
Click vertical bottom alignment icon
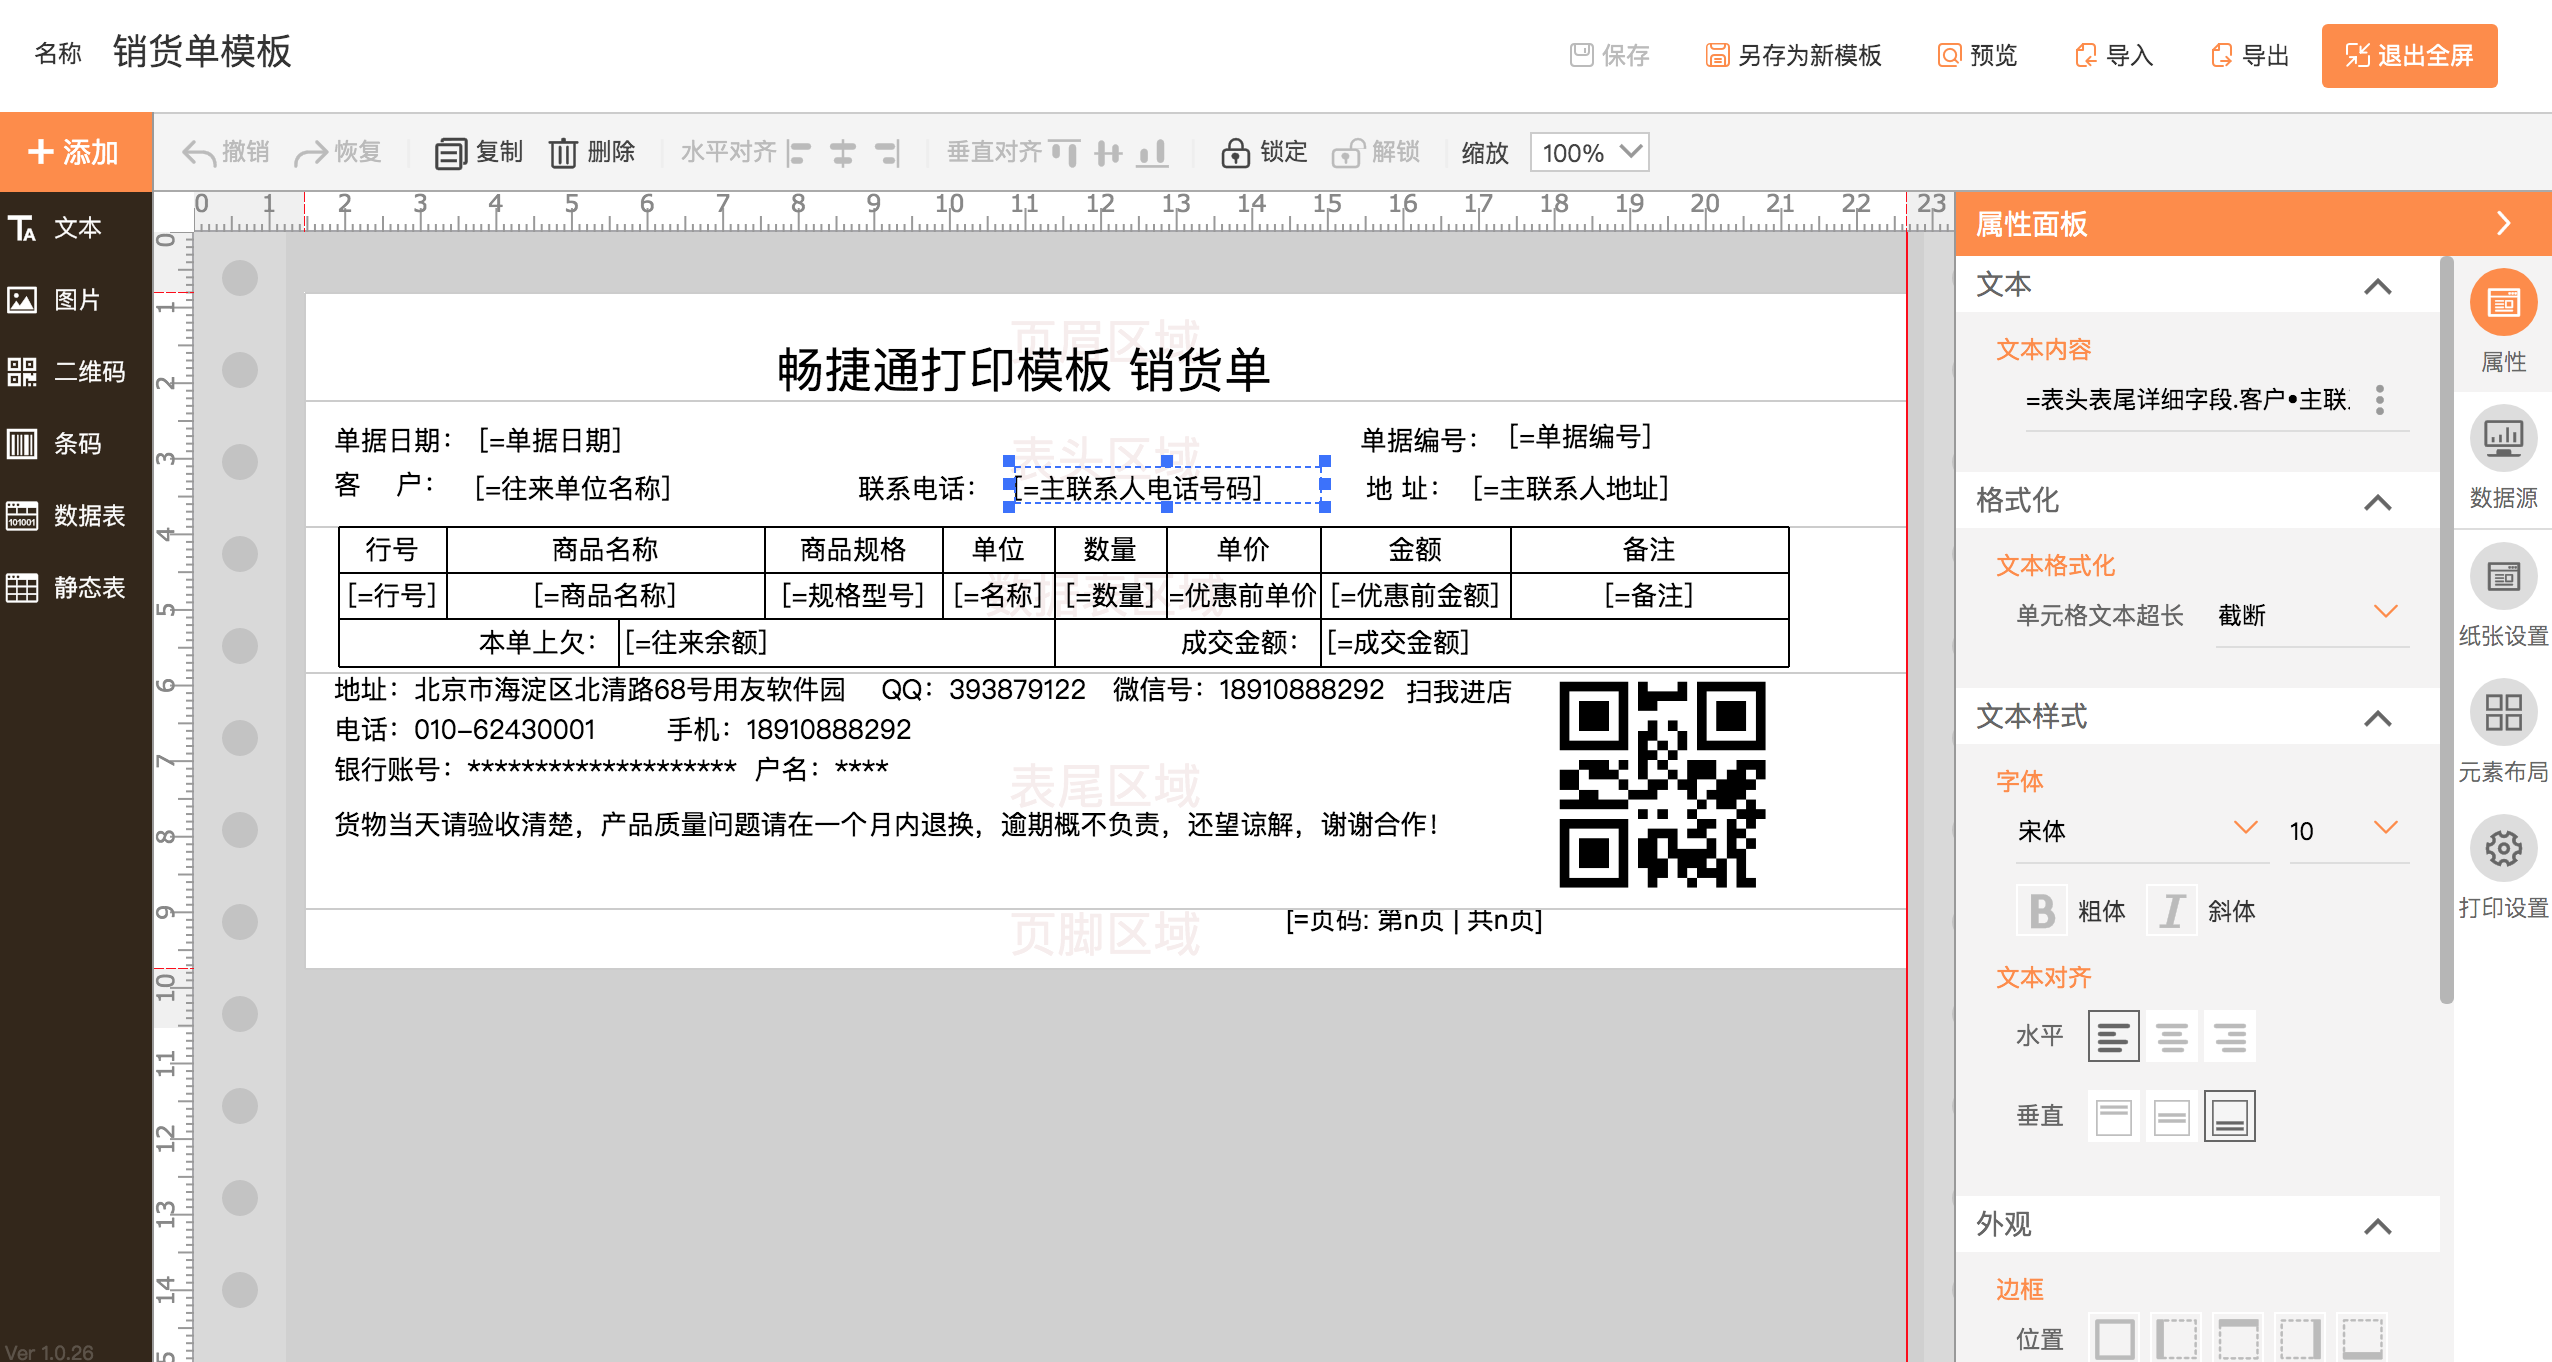(x=2231, y=1116)
